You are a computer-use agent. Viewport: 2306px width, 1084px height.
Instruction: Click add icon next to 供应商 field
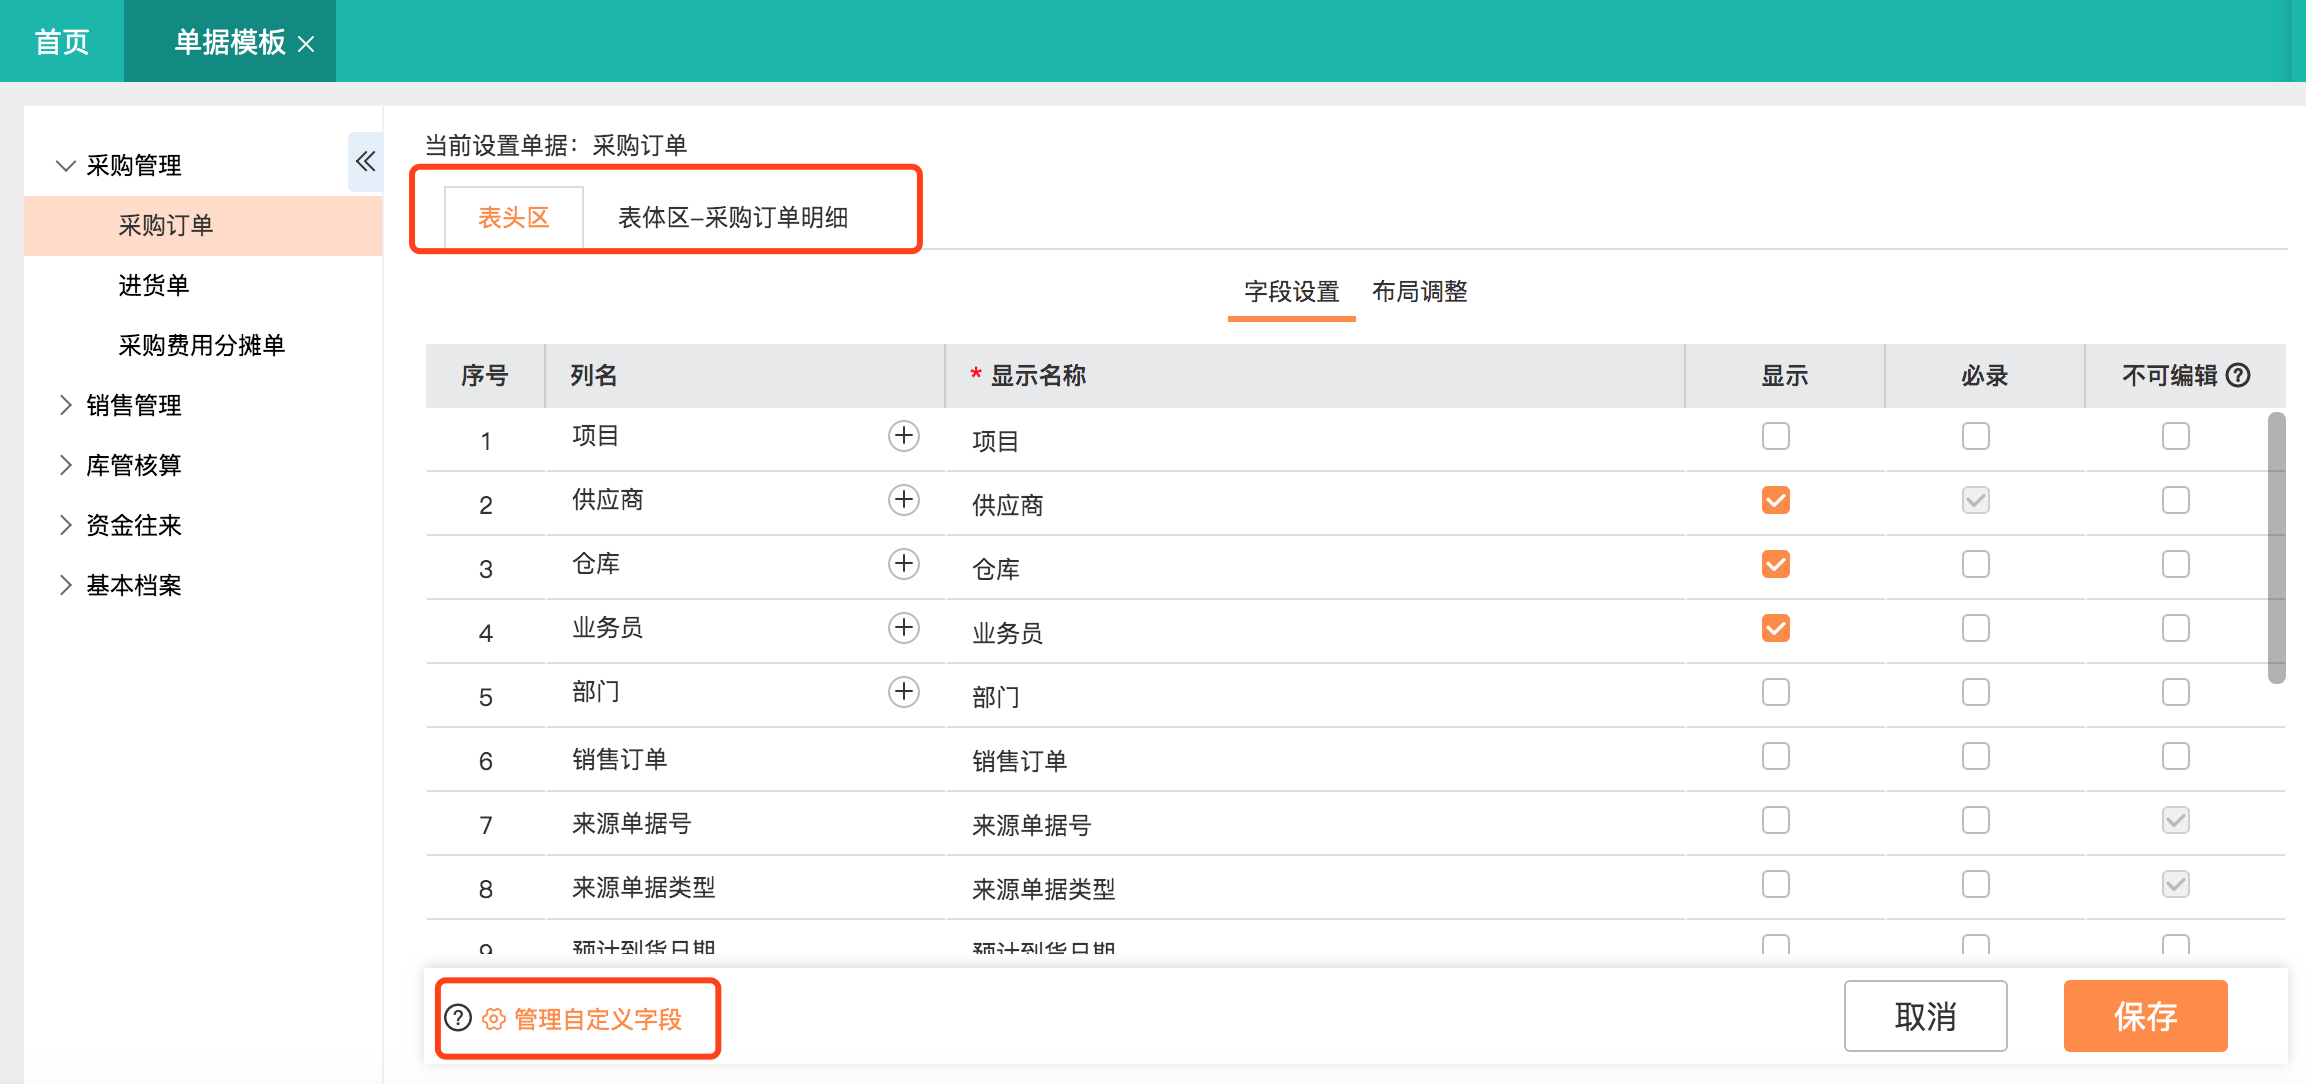[906, 499]
